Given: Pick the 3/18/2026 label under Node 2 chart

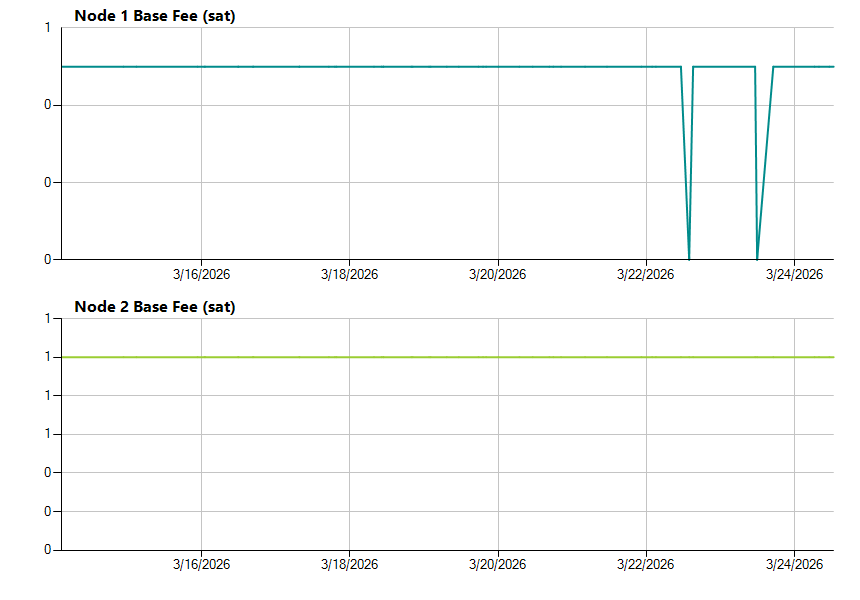Looking at the screenshot, I should [350, 565].
